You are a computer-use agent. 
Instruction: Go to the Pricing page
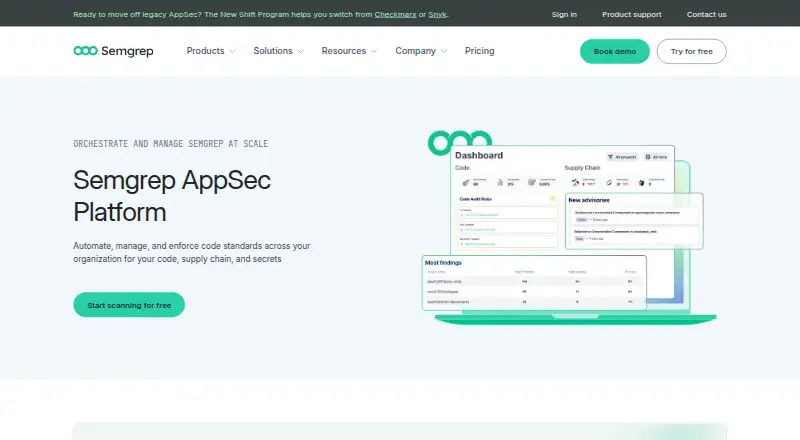pos(480,51)
